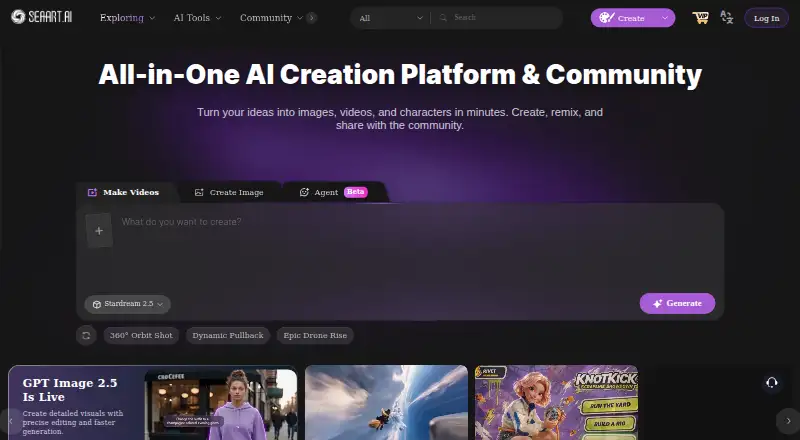Open the VIP shopping cart icon
The image size is (800, 440).
[701, 18]
